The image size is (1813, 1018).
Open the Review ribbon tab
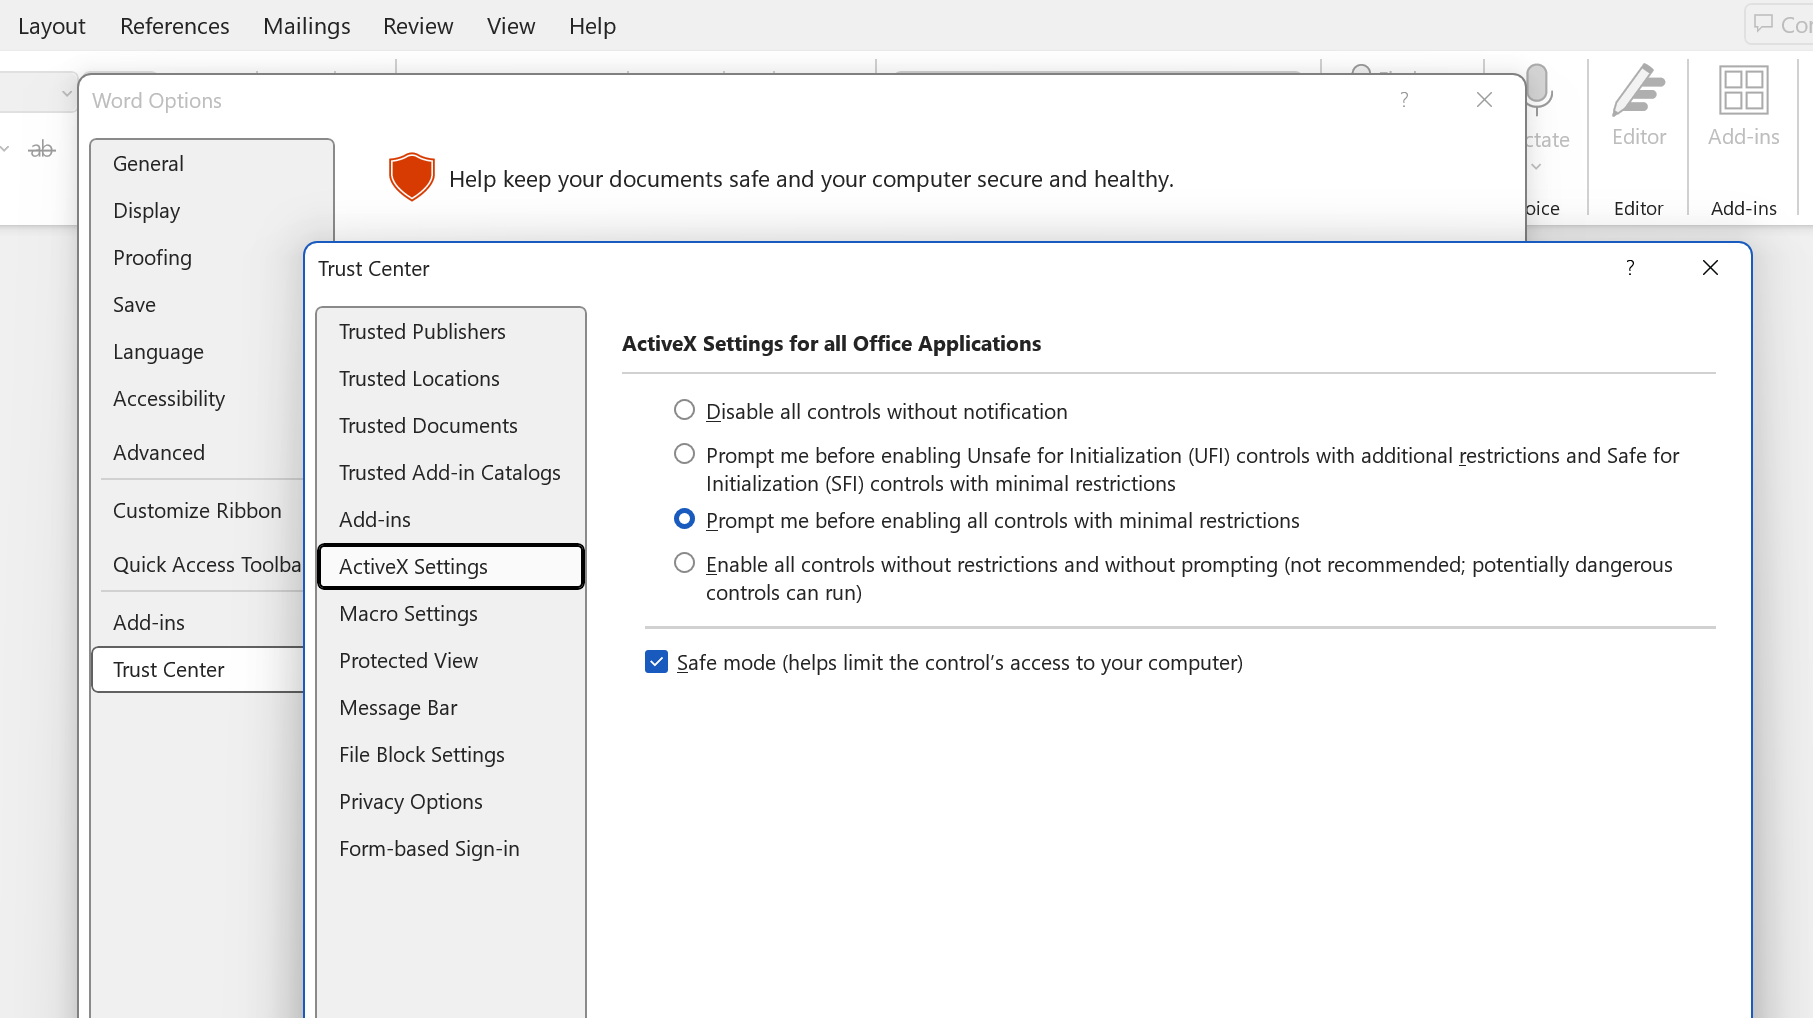coord(418,26)
